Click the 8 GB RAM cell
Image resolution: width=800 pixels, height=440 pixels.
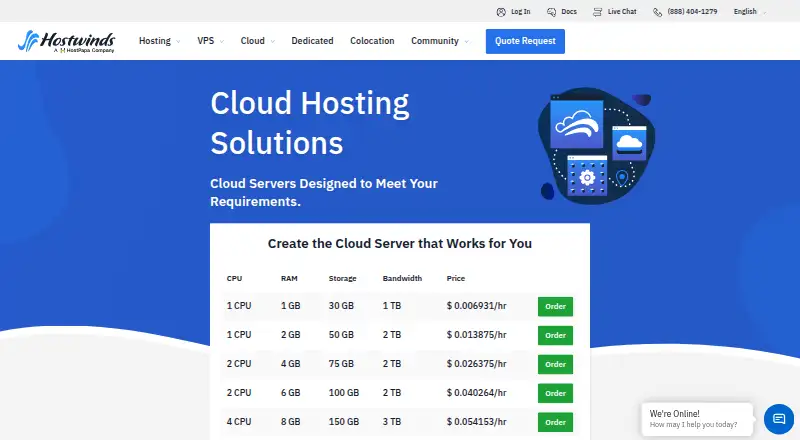[x=290, y=422]
